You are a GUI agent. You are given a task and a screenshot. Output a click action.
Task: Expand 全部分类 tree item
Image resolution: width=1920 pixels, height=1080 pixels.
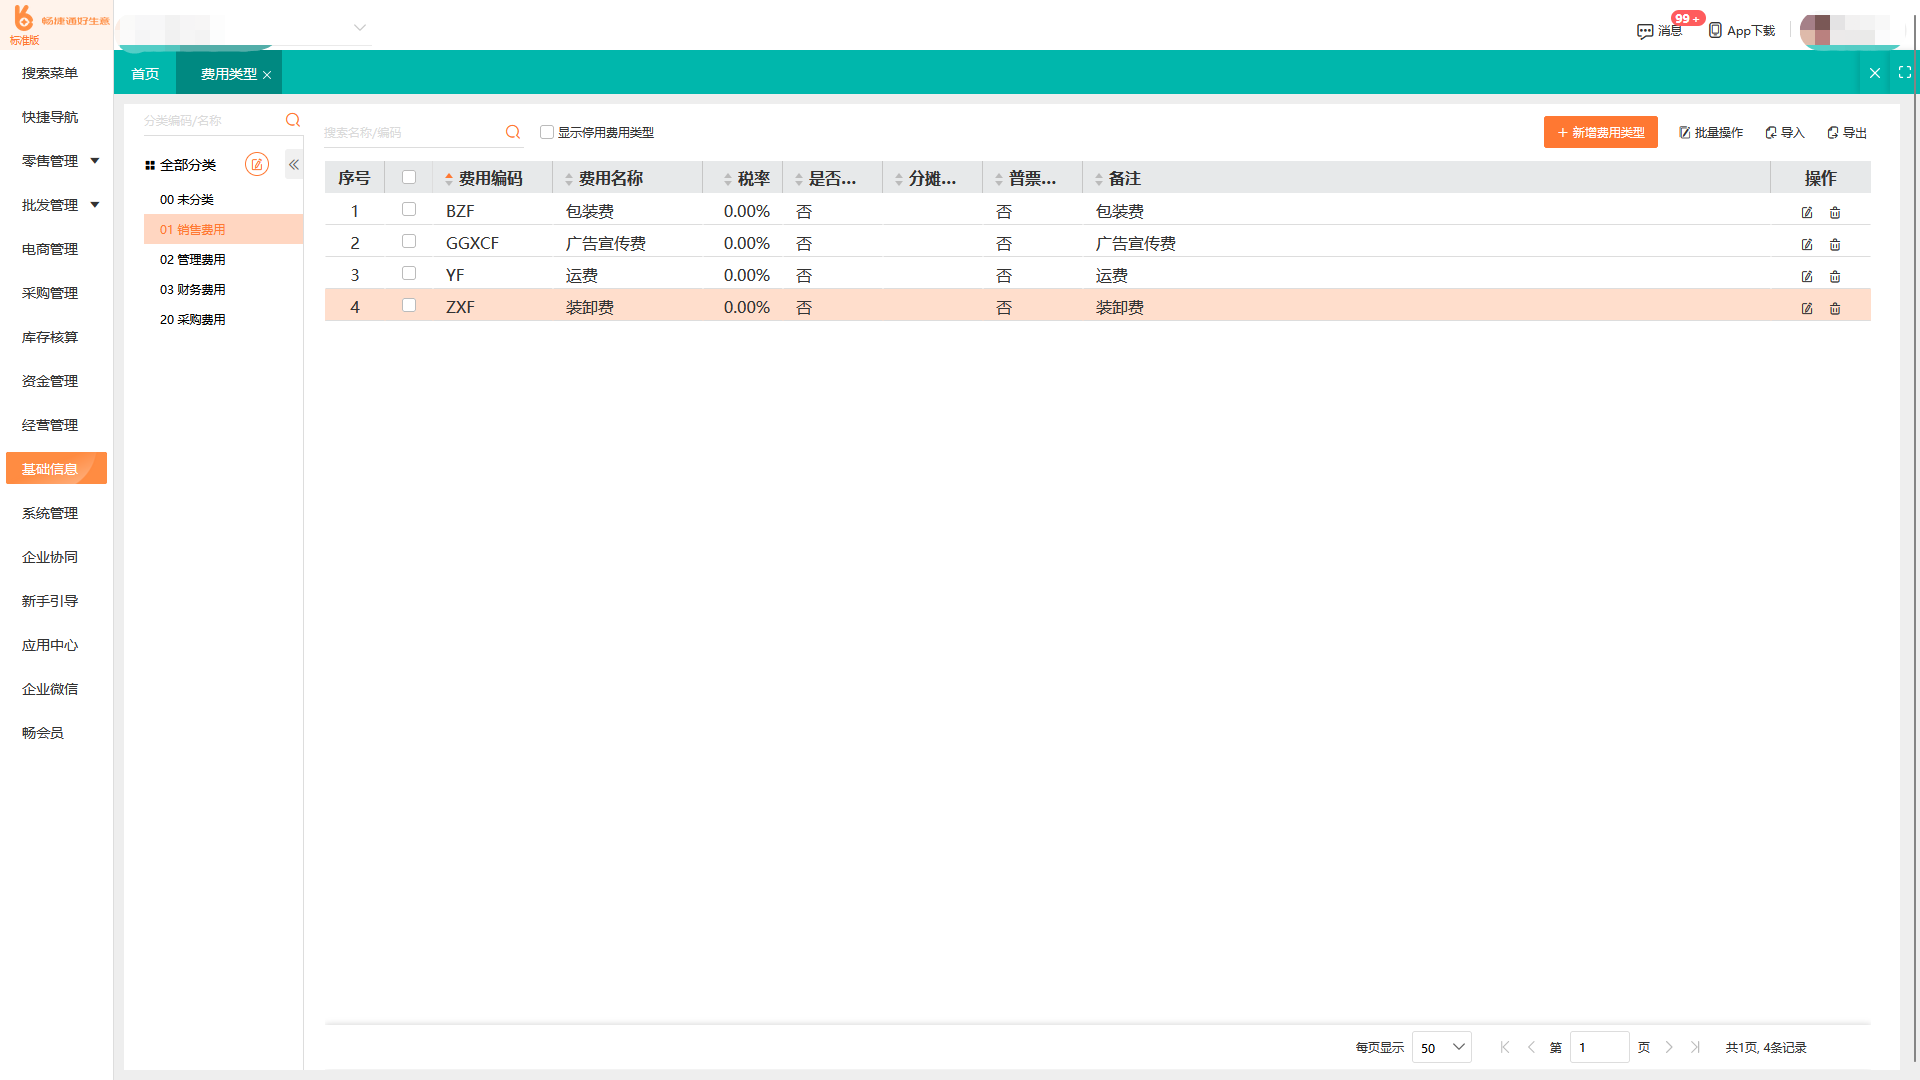[149, 164]
